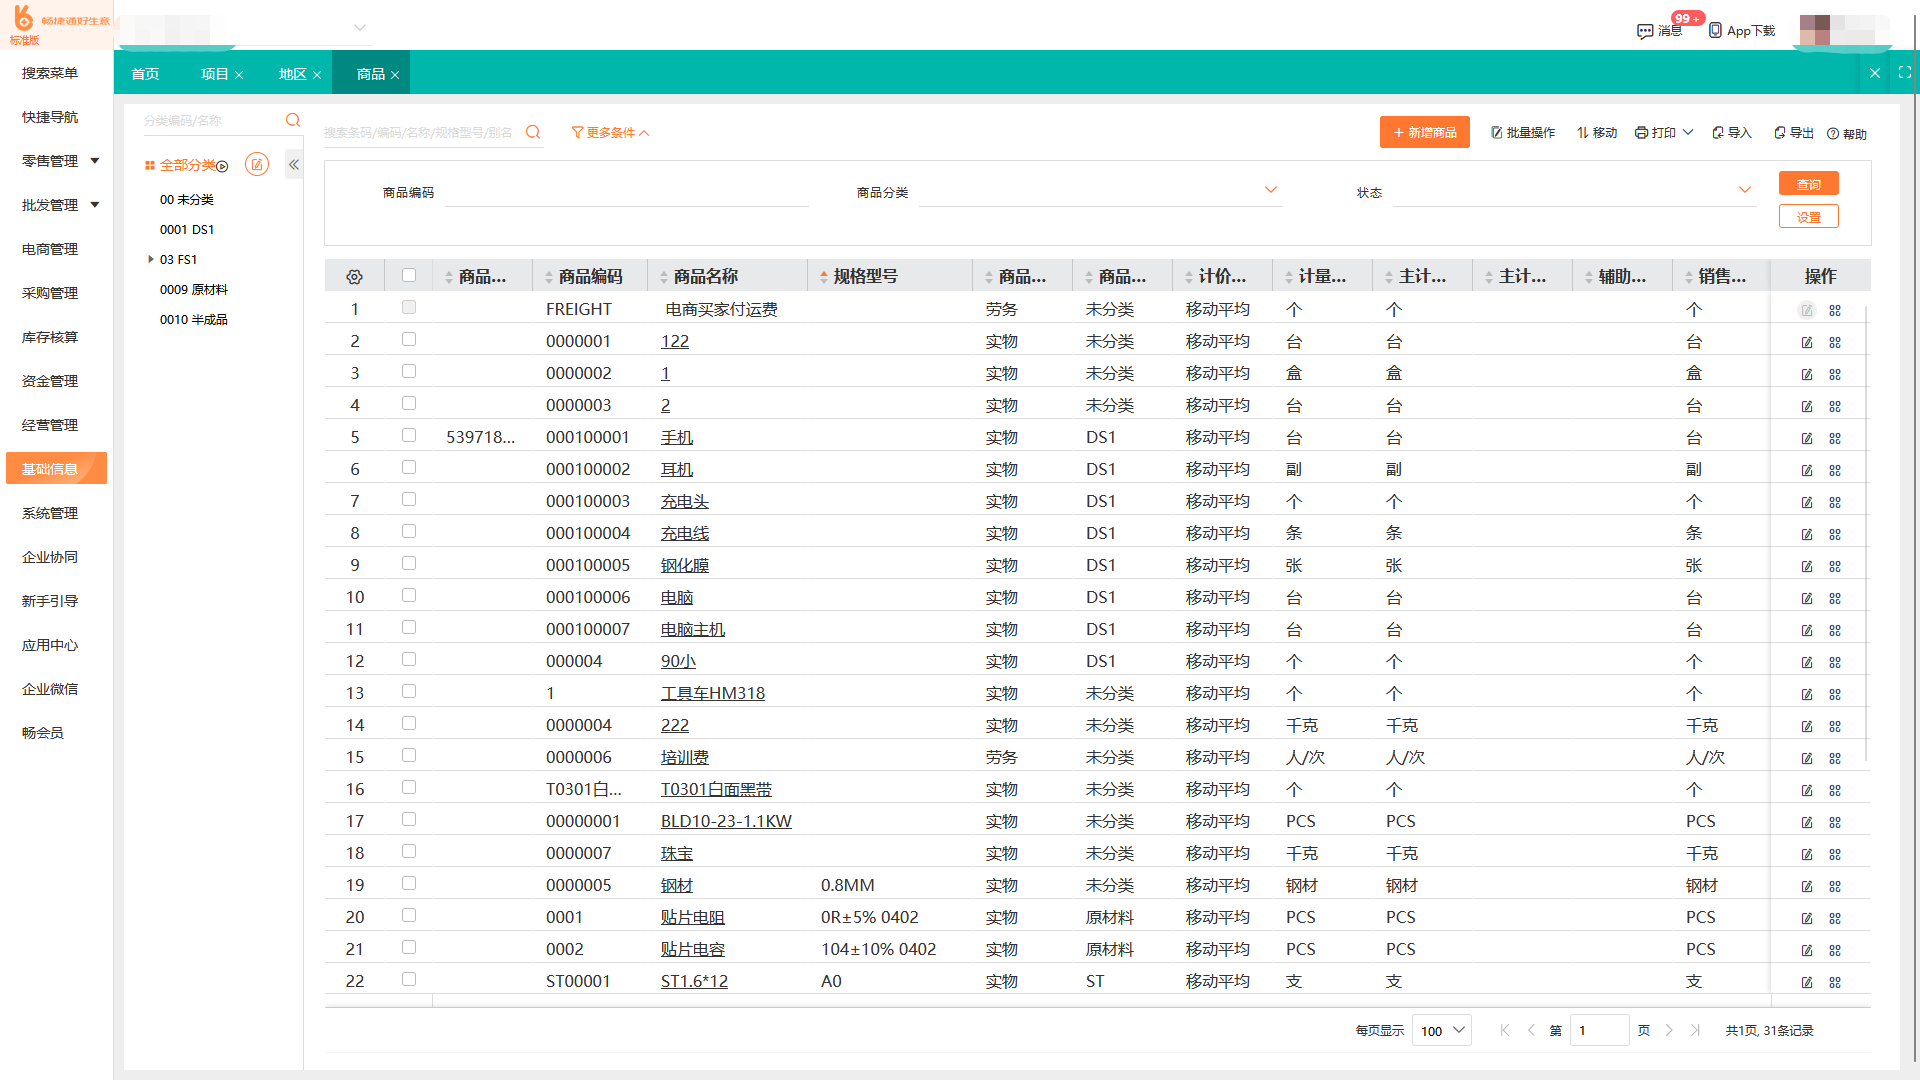1920x1080 pixels.
Task: Click the 查询 query button
Action: tap(1807, 183)
